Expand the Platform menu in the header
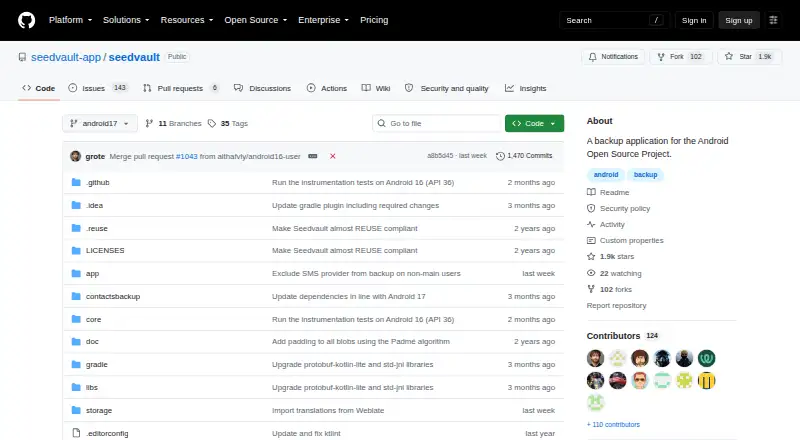The height and width of the screenshot is (440, 800). coord(70,20)
